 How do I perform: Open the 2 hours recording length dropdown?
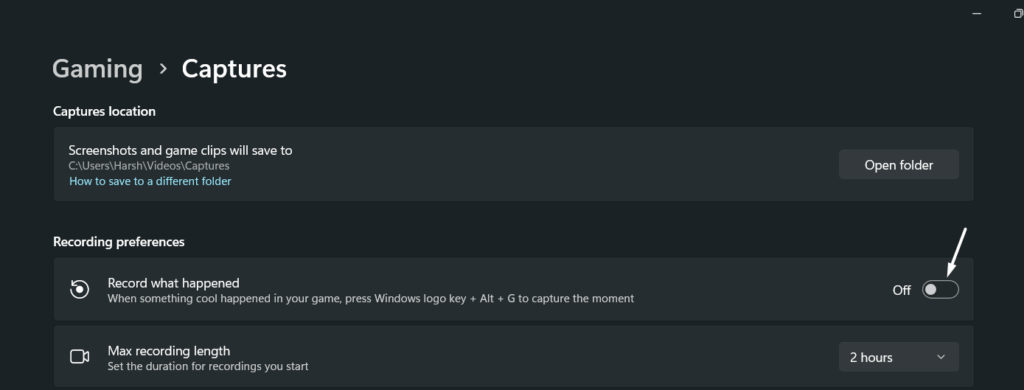coord(899,357)
